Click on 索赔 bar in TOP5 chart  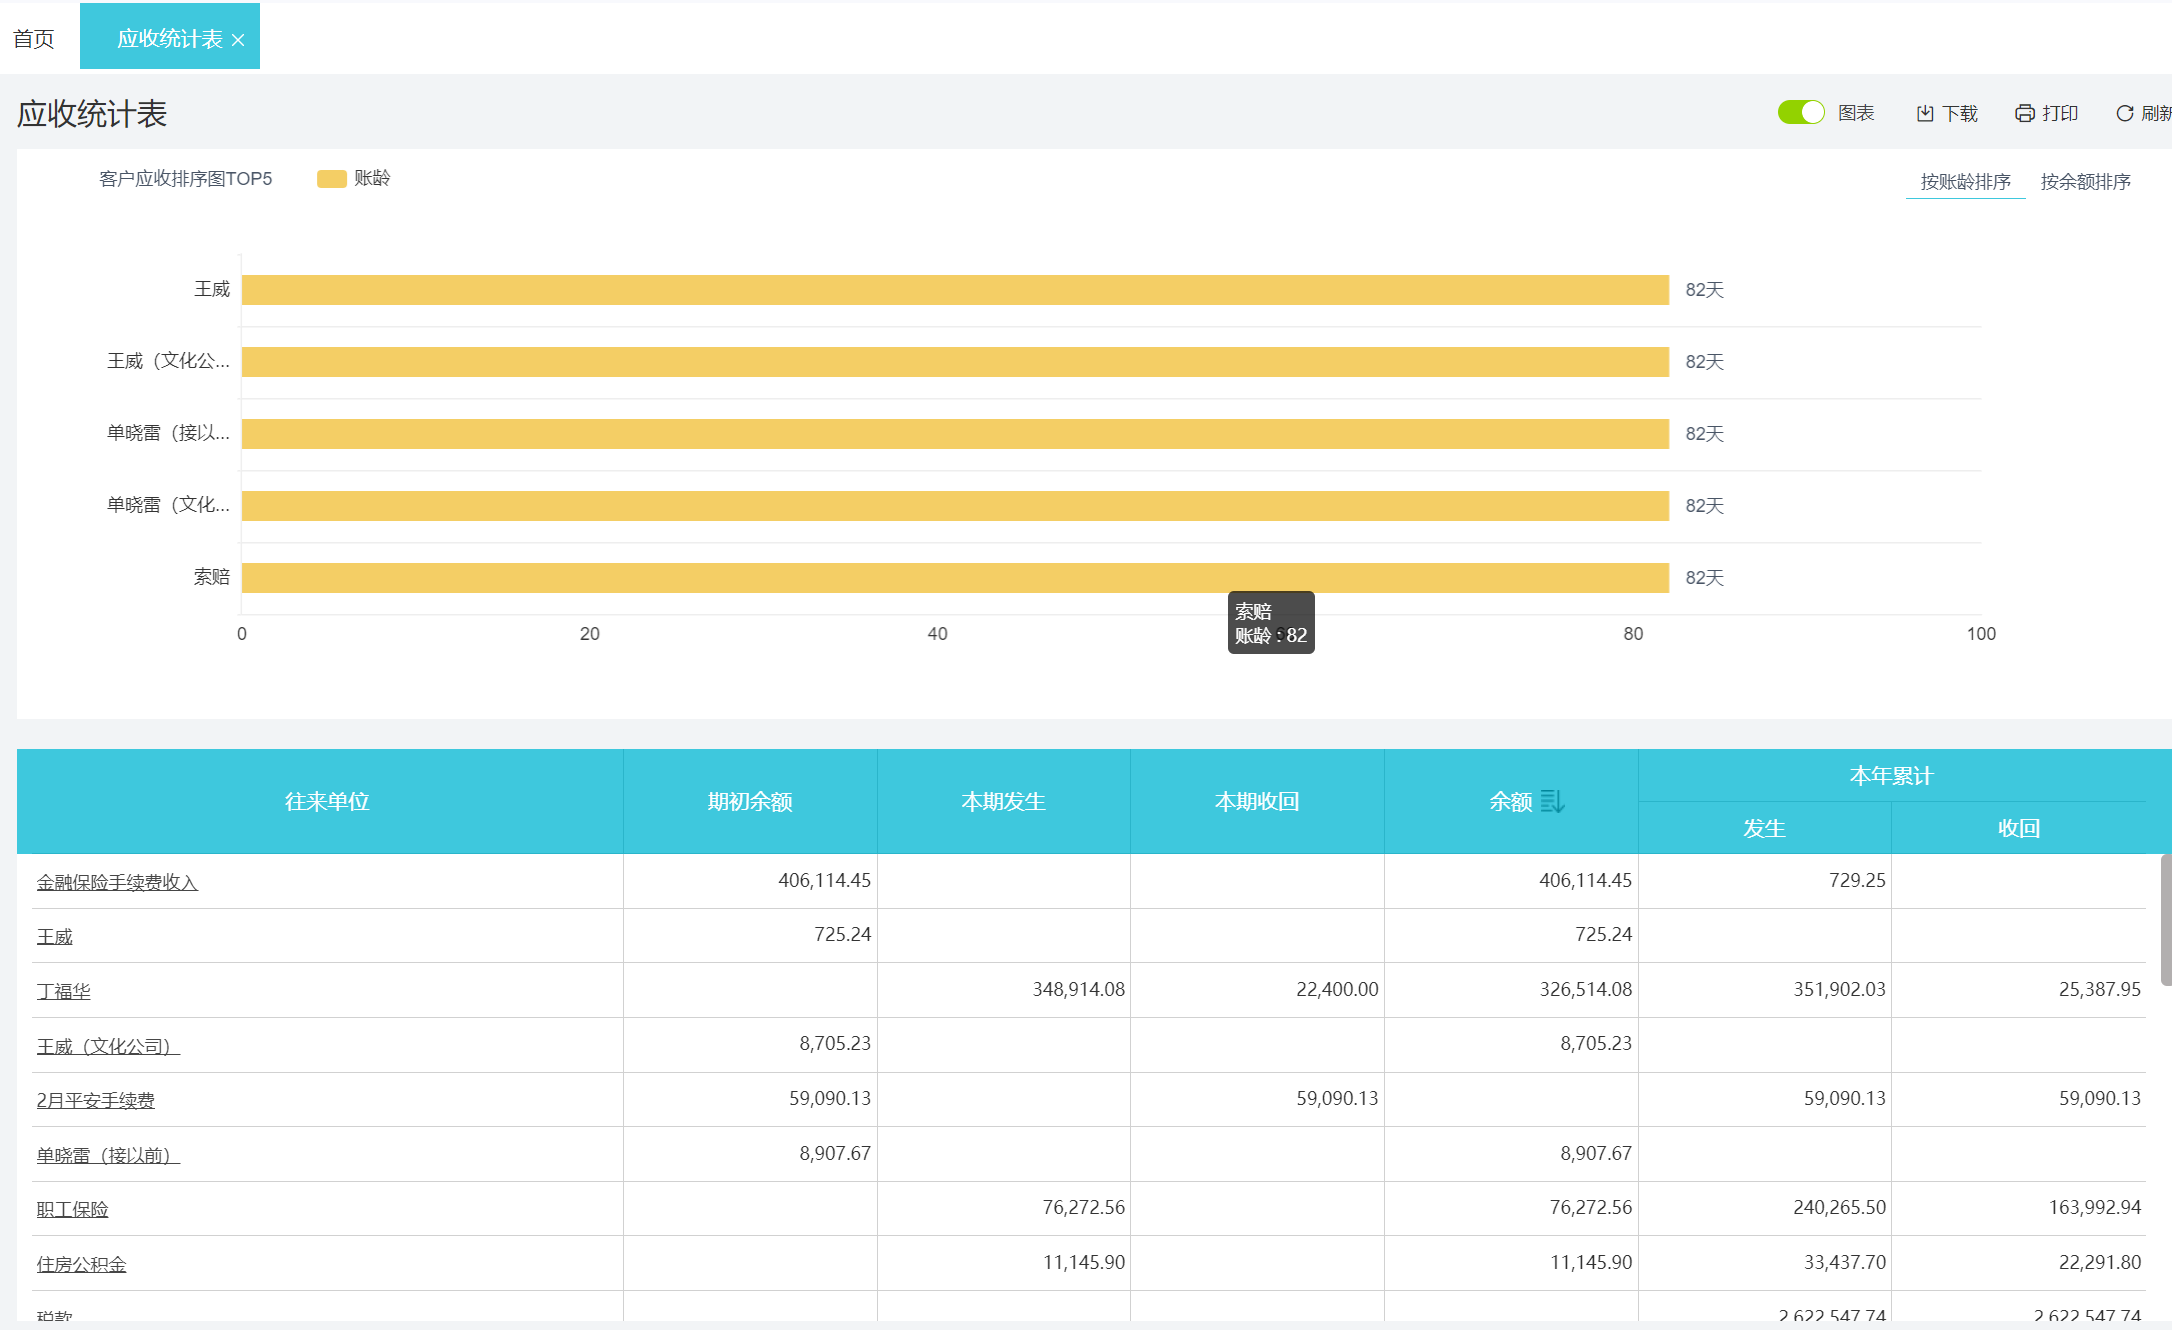point(954,576)
